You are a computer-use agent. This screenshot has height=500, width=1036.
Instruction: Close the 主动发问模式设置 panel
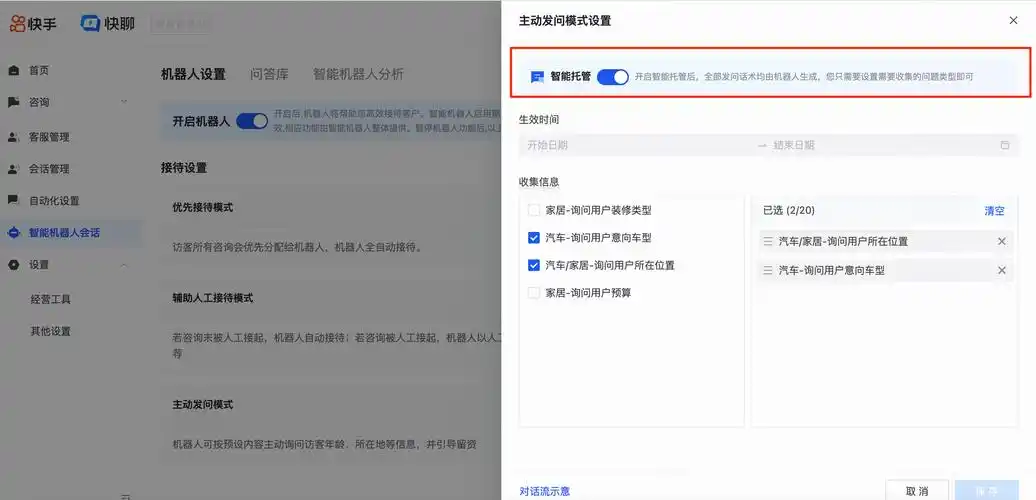pyautogui.click(x=1013, y=21)
